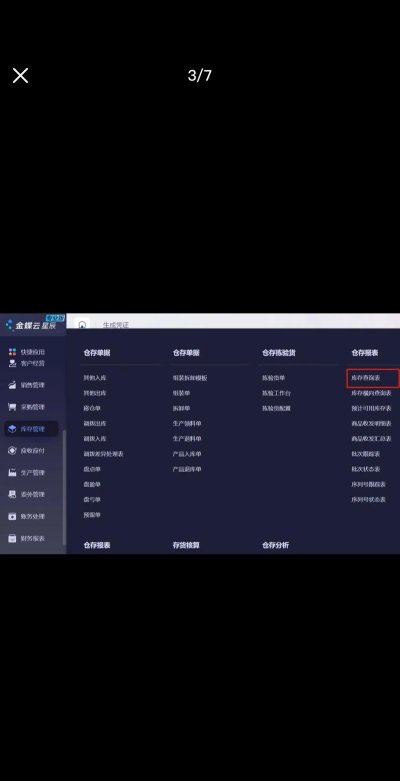The width and height of the screenshot is (400, 781).
Task: Open 组装单 entry
Action: pyautogui.click(x=181, y=393)
